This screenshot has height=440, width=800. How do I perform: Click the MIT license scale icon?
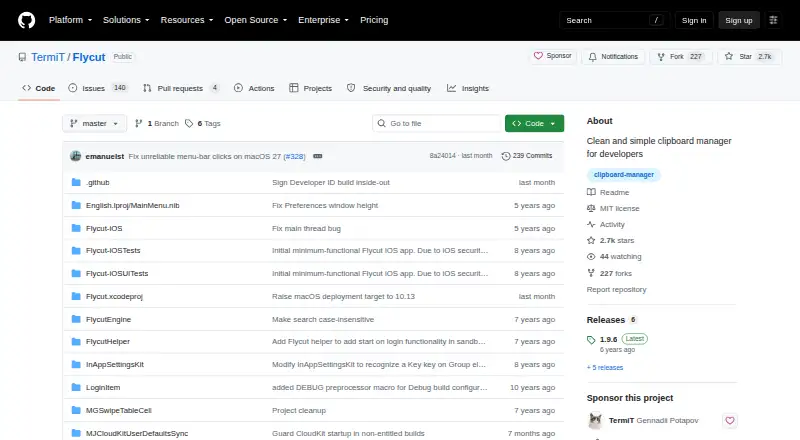(x=591, y=208)
